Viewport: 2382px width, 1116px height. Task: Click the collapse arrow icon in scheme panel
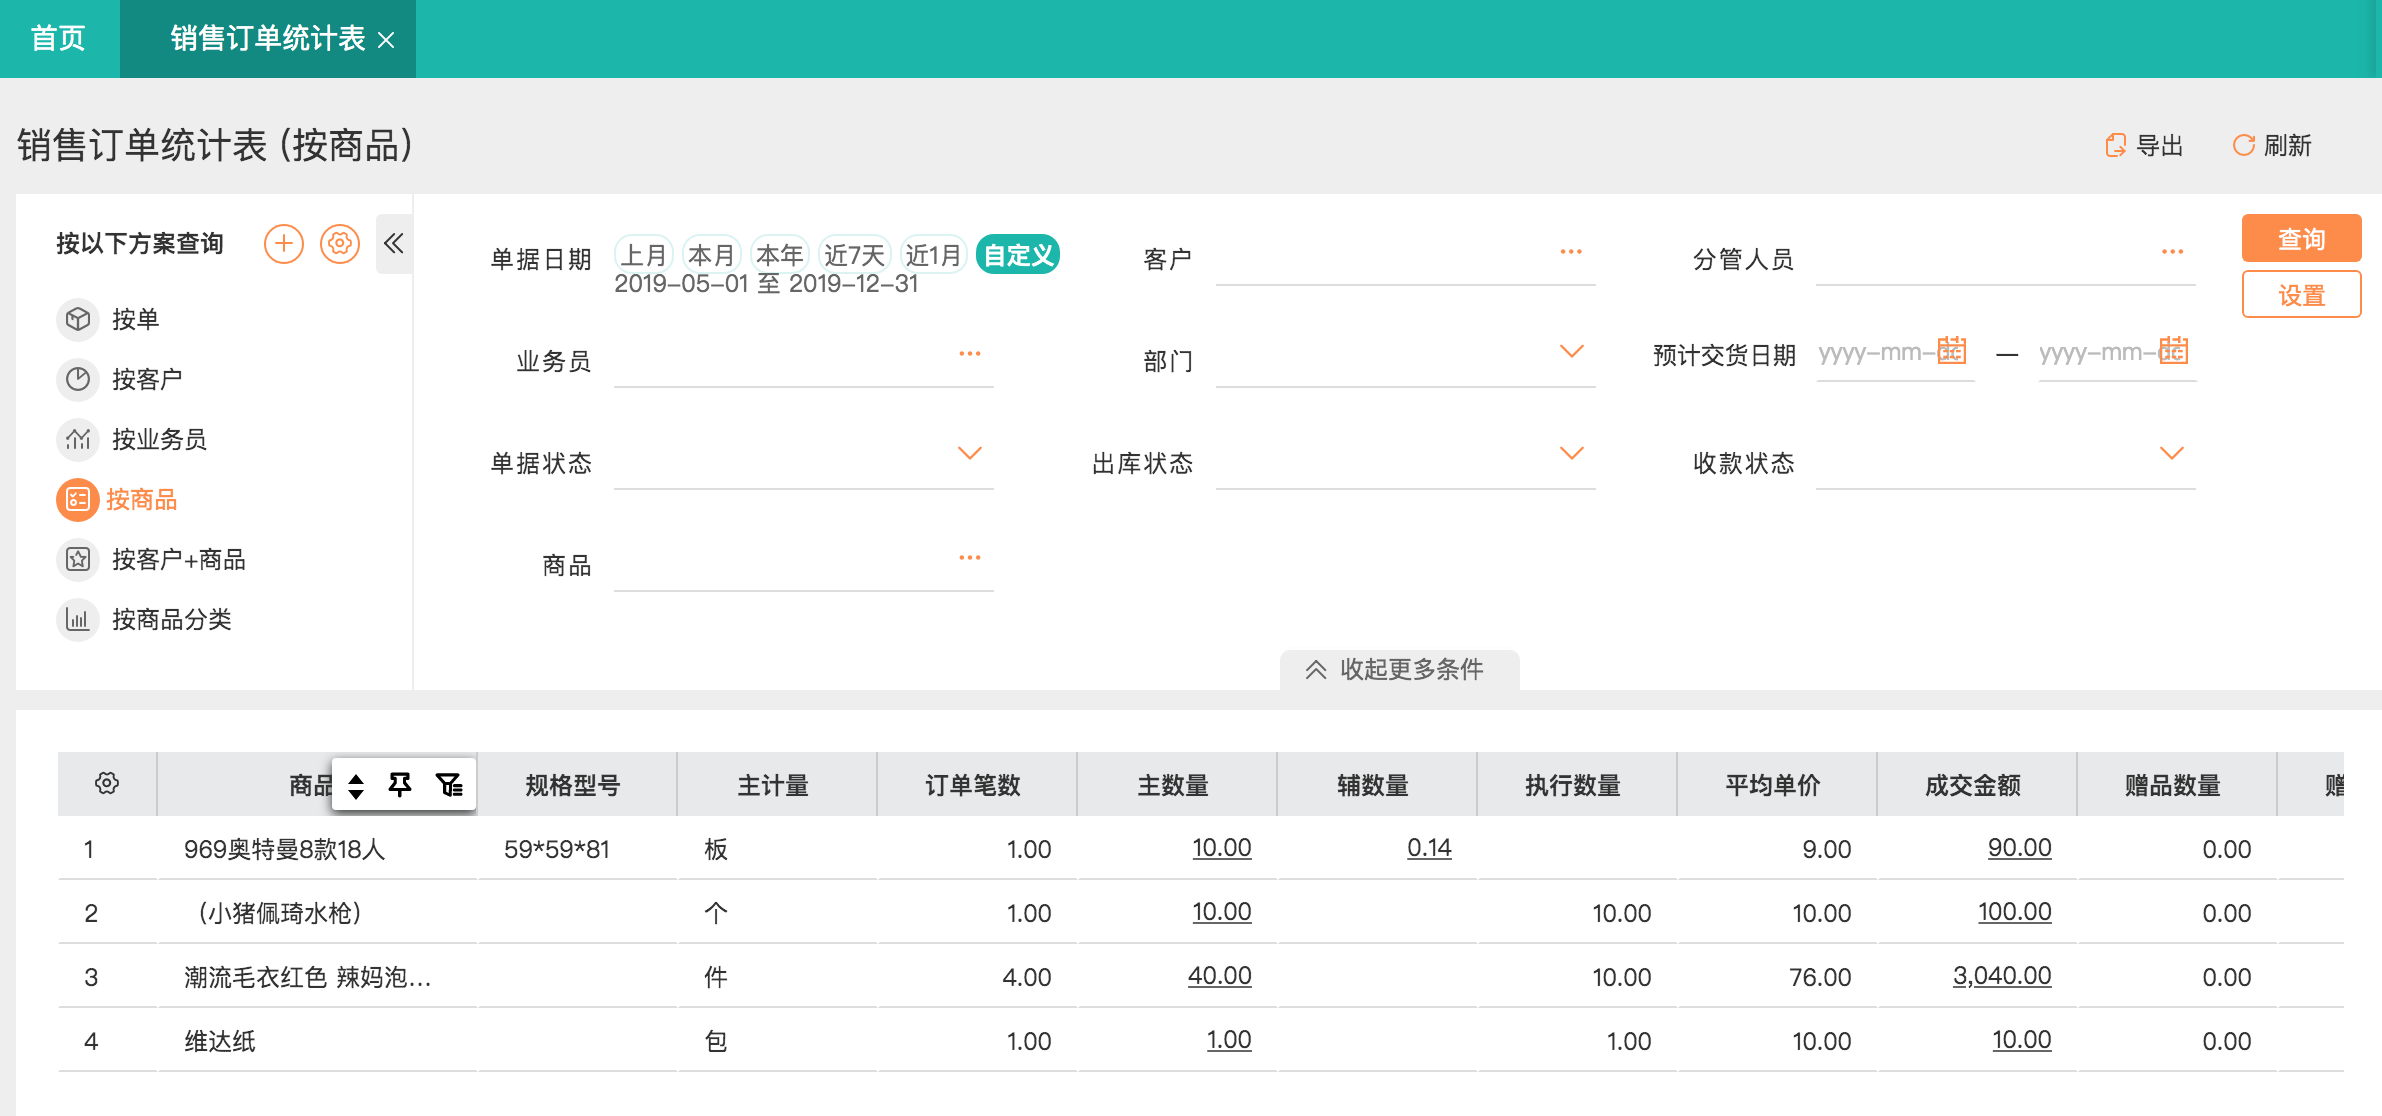tap(390, 244)
